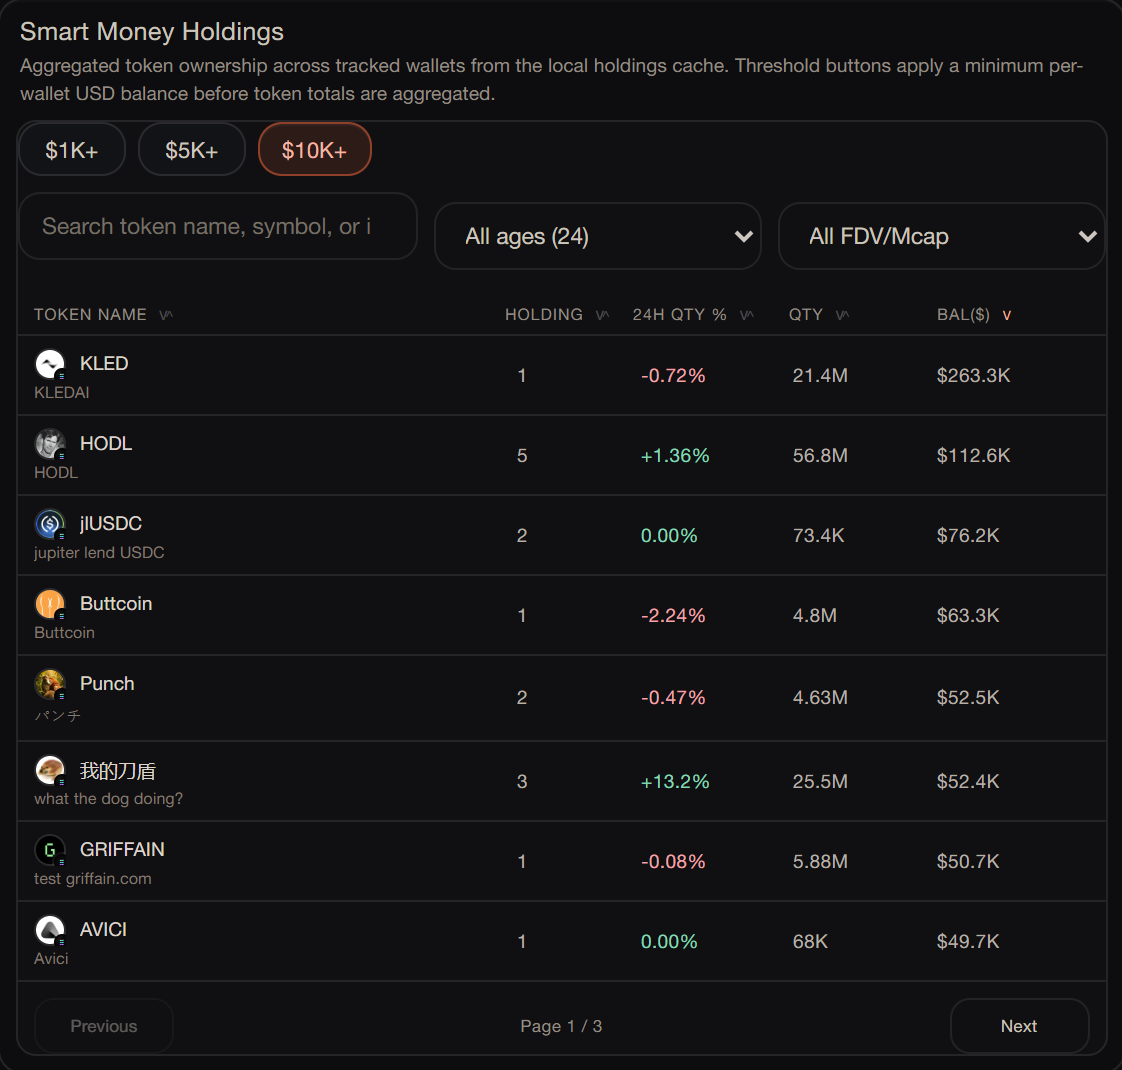
Task: Click the KLED token logo
Action: point(50,363)
